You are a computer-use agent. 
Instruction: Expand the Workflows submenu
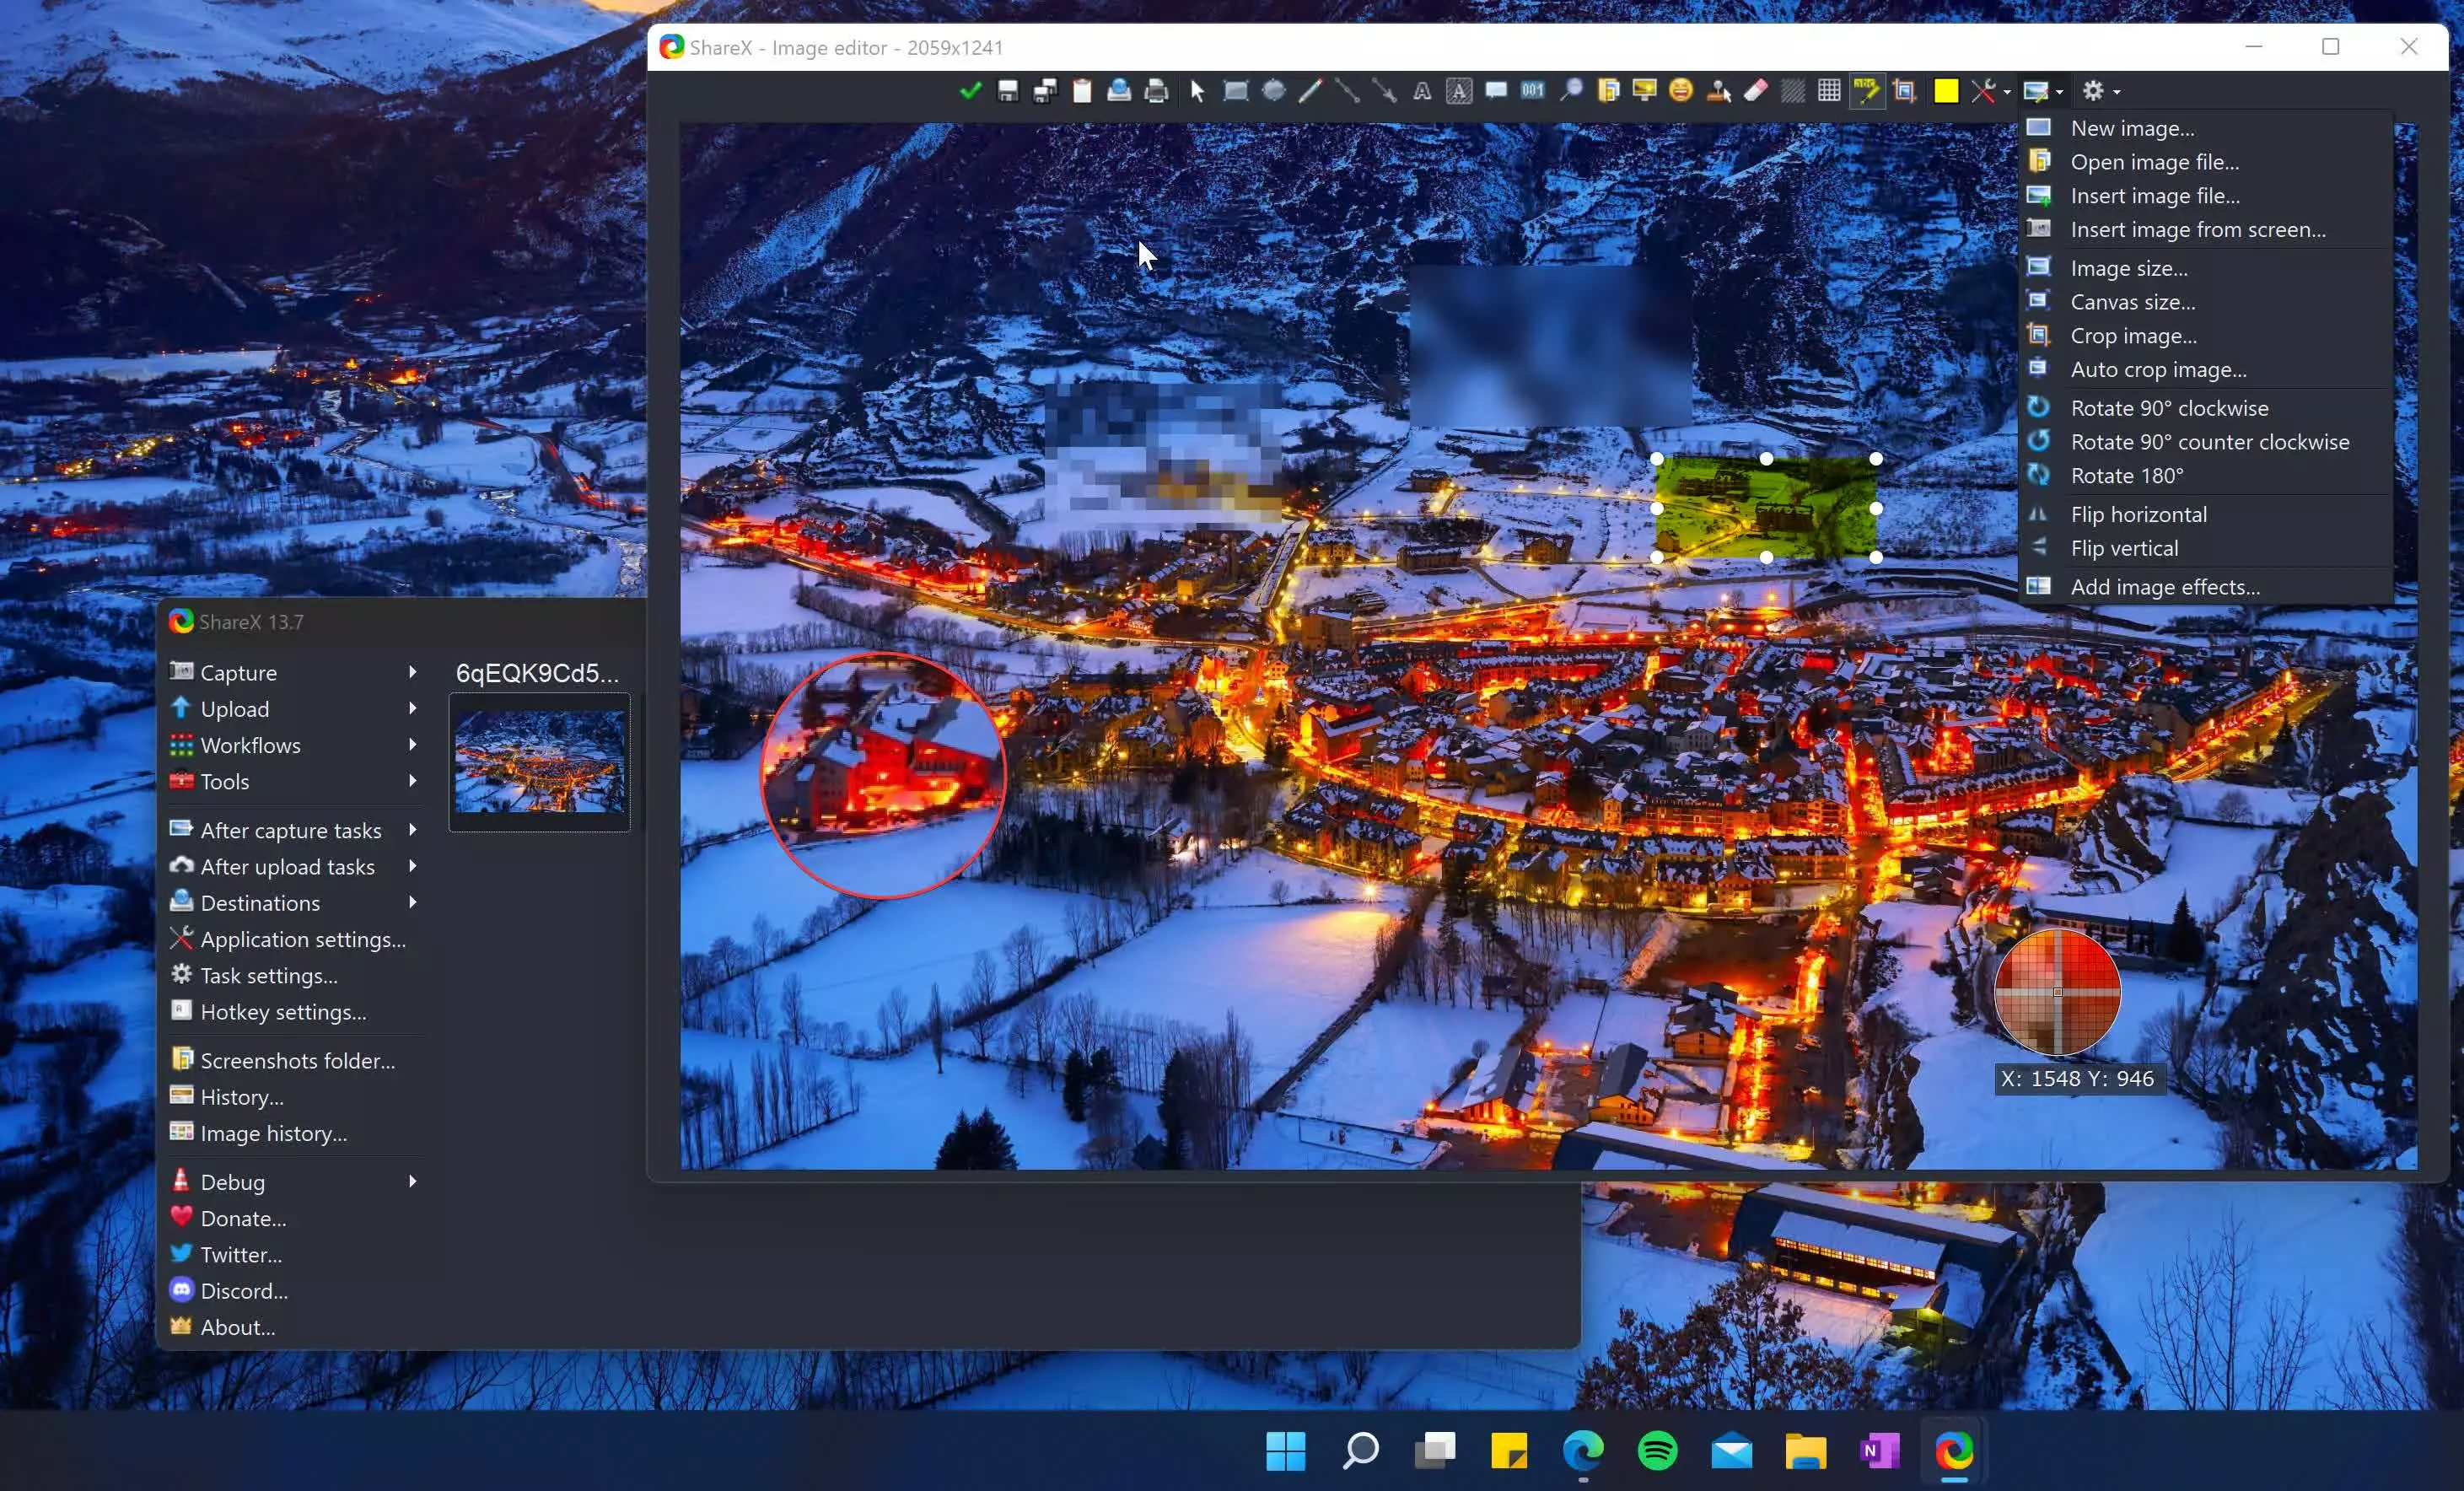pos(250,745)
